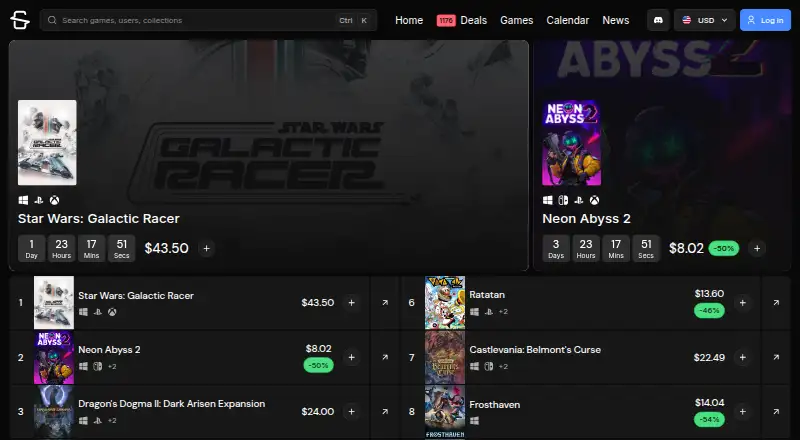Add Star Wars: Galactic Racer banner plus button
The height and width of the screenshot is (440, 800).
pyautogui.click(x=206, y=249)
